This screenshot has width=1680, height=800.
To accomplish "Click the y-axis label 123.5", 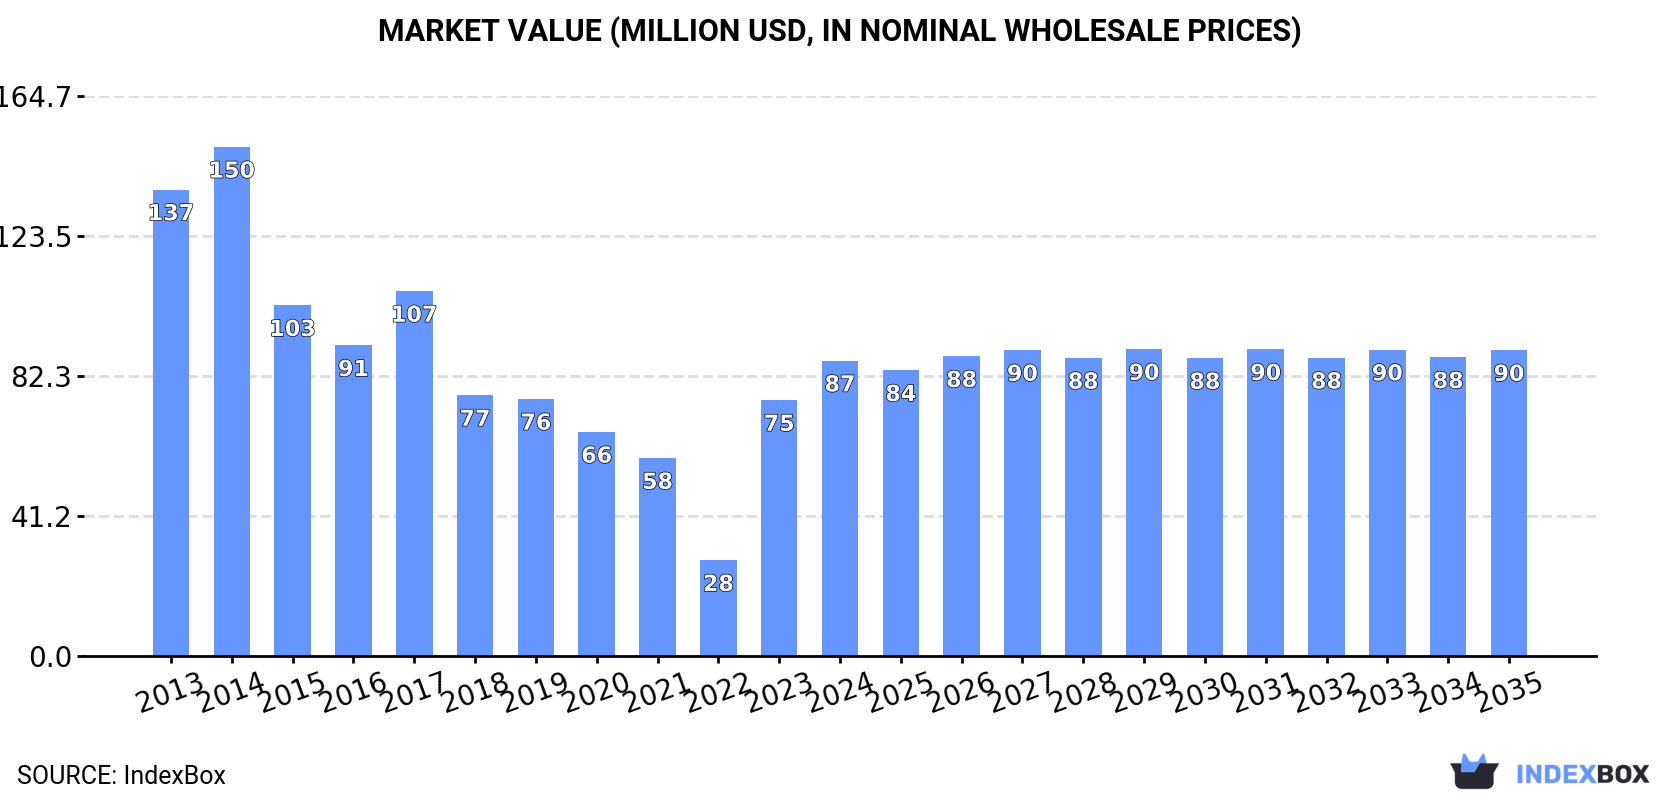I will pyautogui.click(x=36, y=237).
